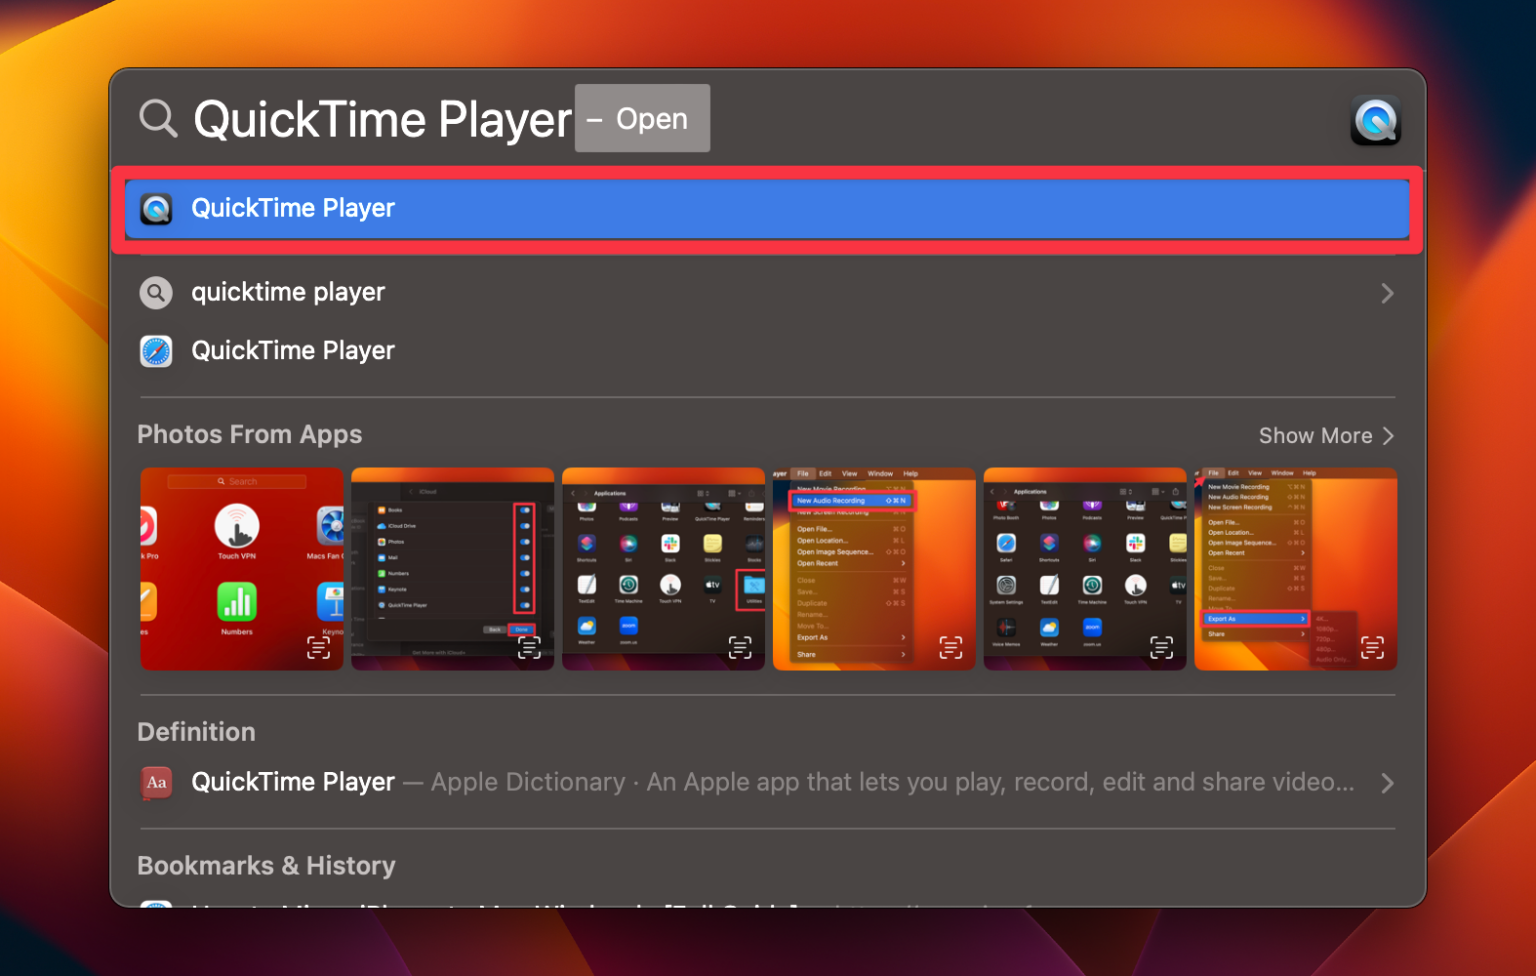
Task: Click the Open button beside the search text
Action: point(642,118)
